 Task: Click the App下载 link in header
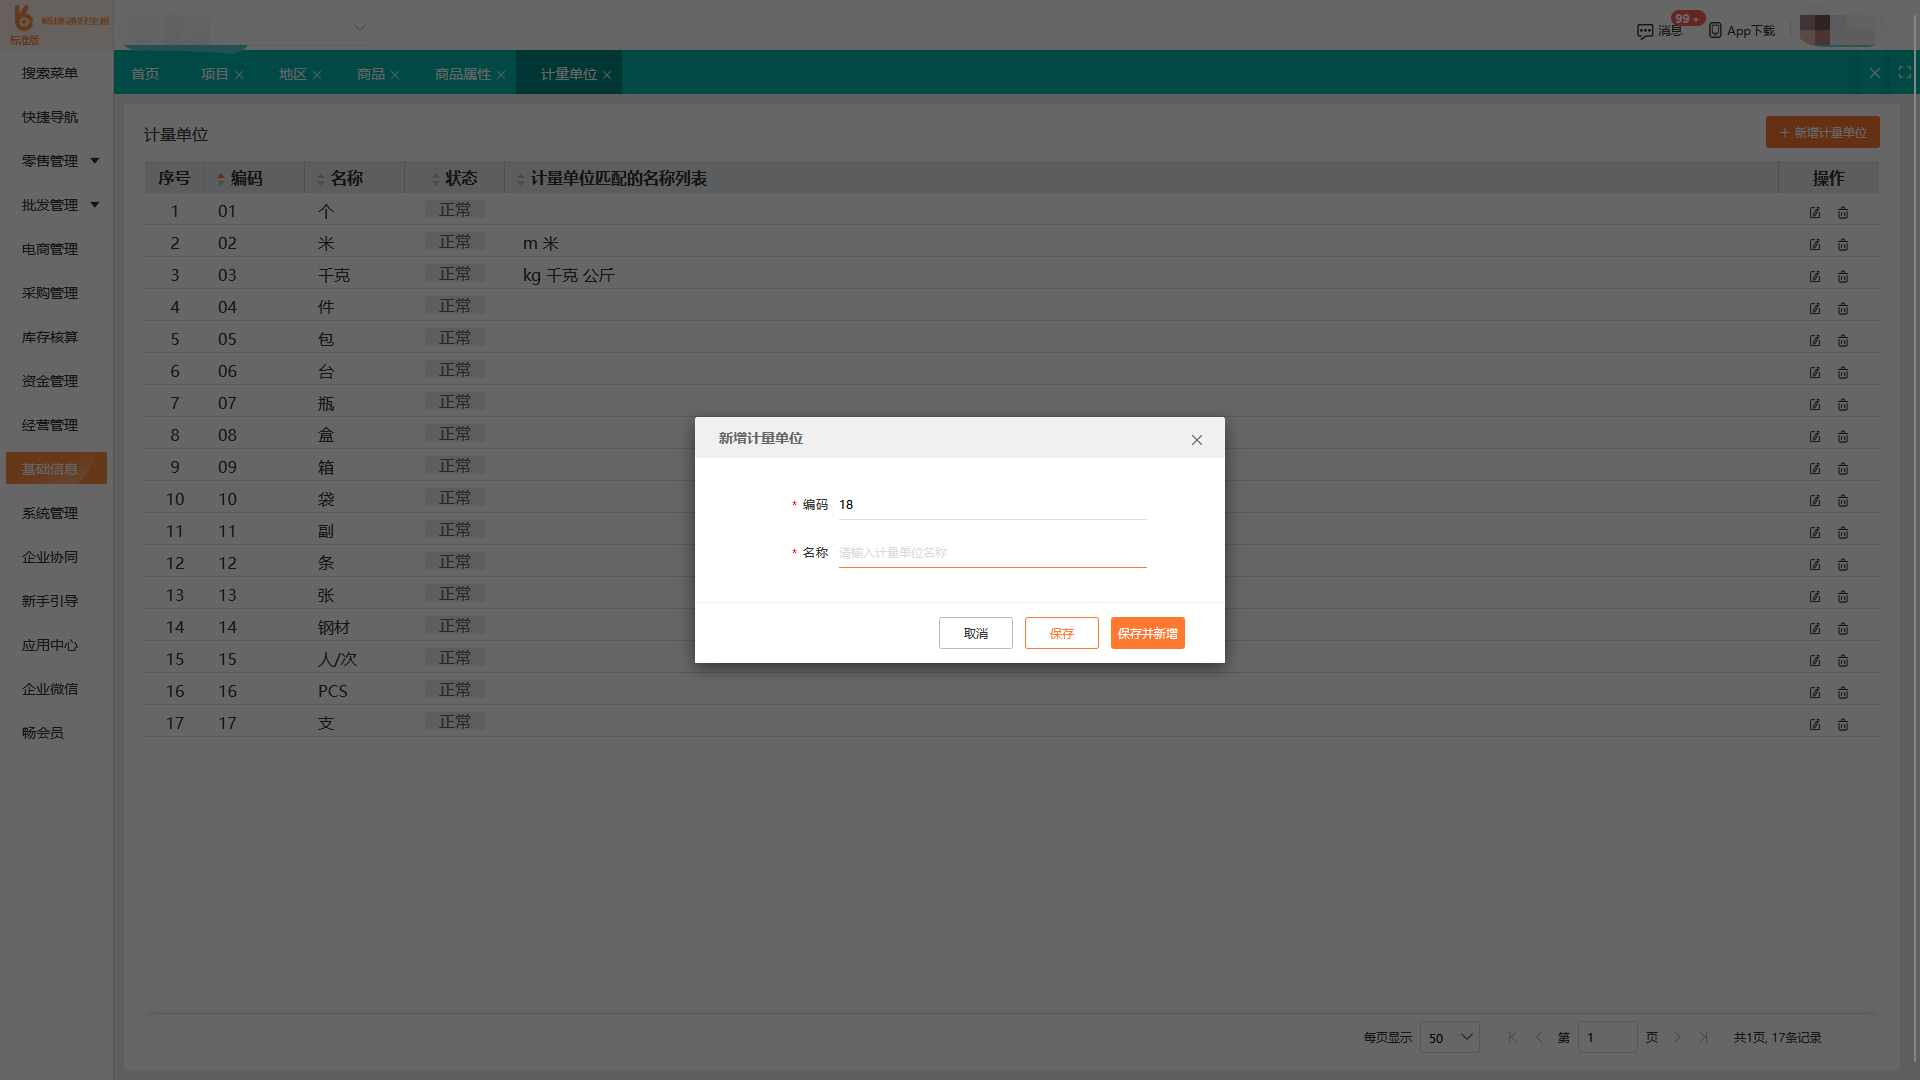(1743, 29)
